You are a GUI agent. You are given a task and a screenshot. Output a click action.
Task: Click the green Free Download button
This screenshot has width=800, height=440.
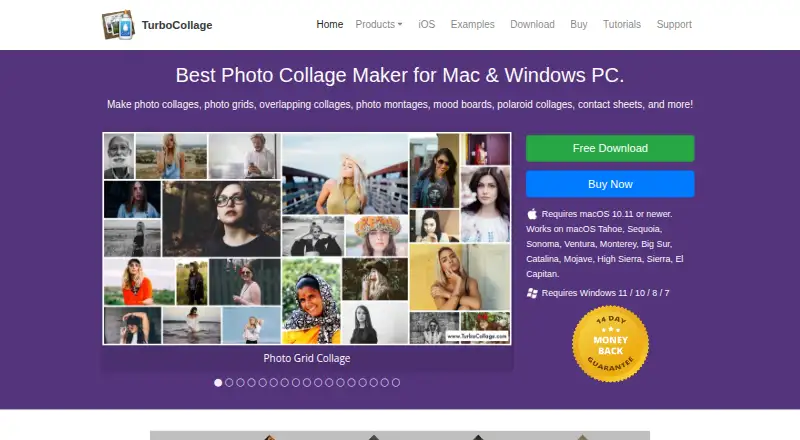610,149
